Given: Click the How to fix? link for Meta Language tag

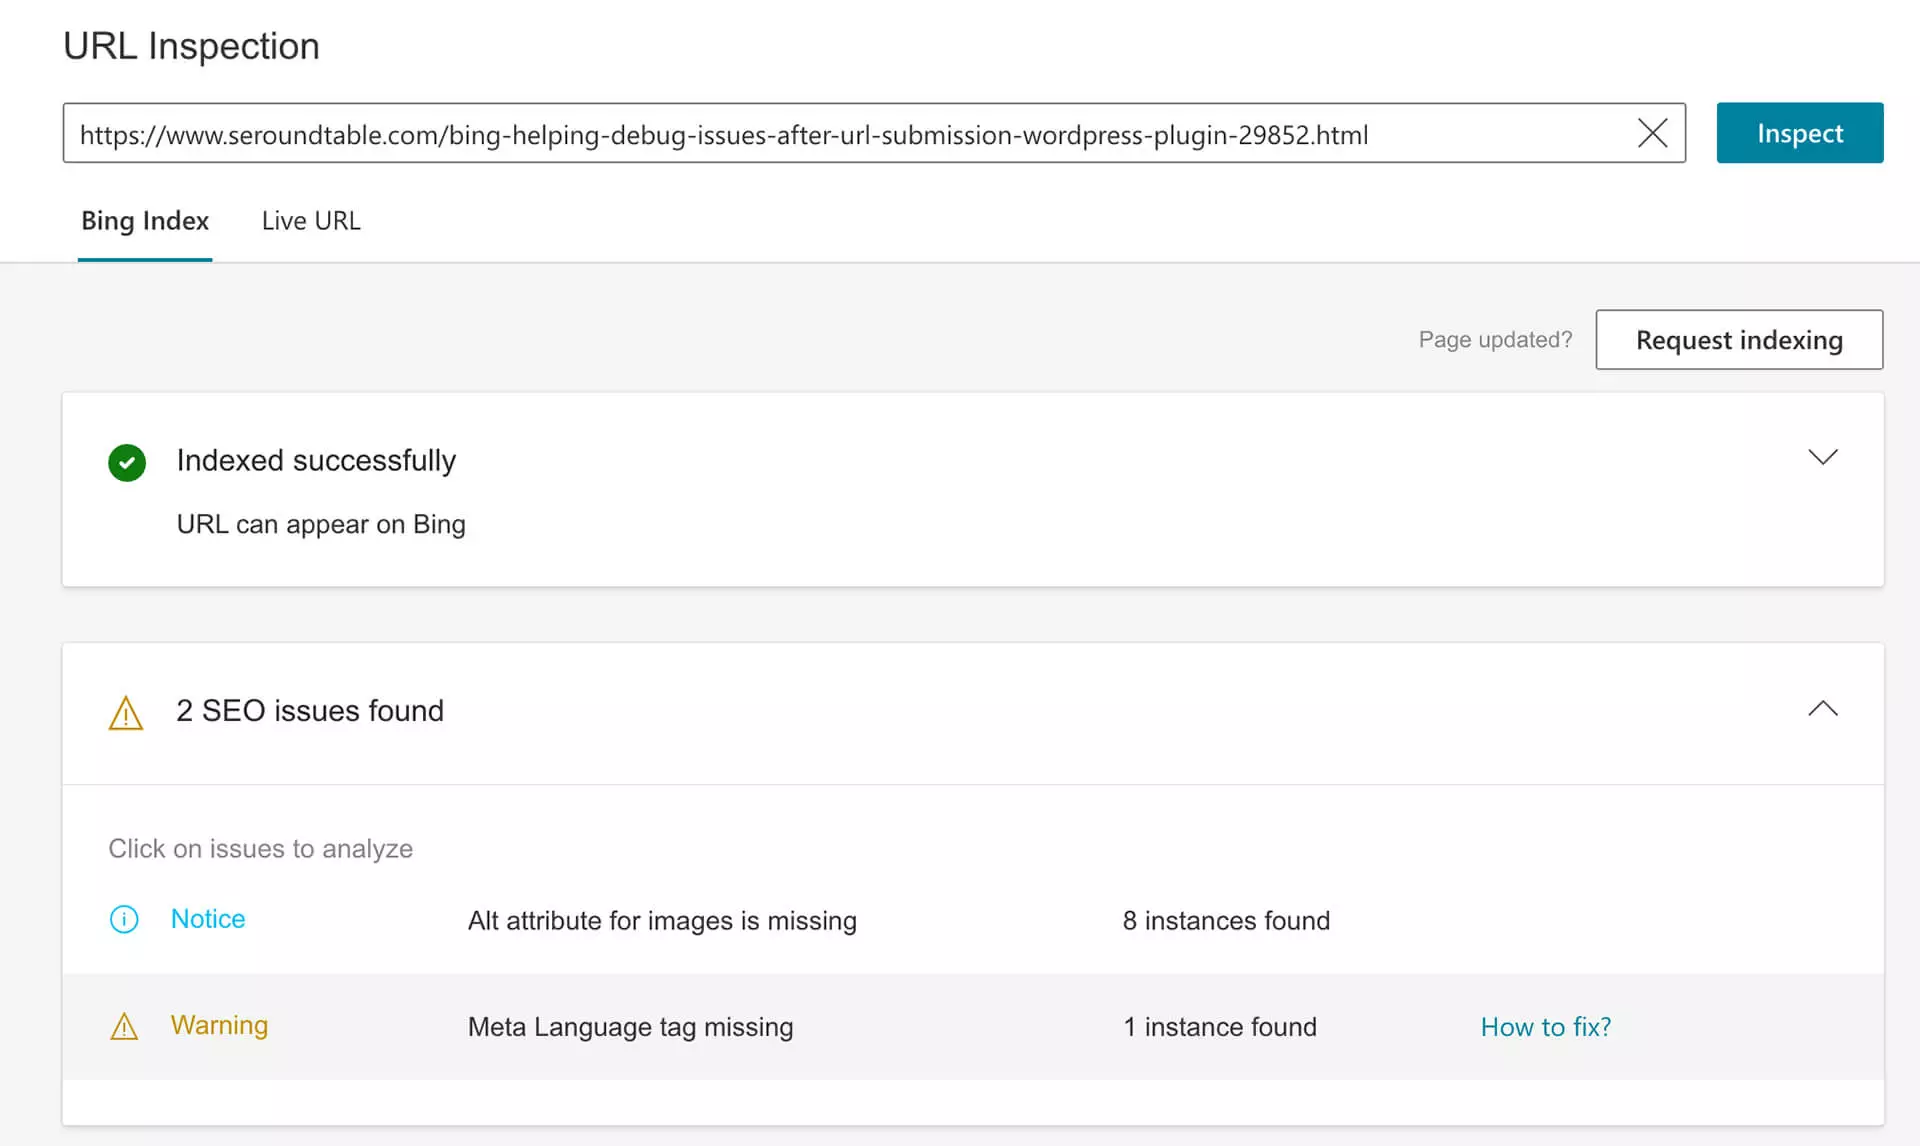Looking at the screenshot, I should click(1545, 1025).
